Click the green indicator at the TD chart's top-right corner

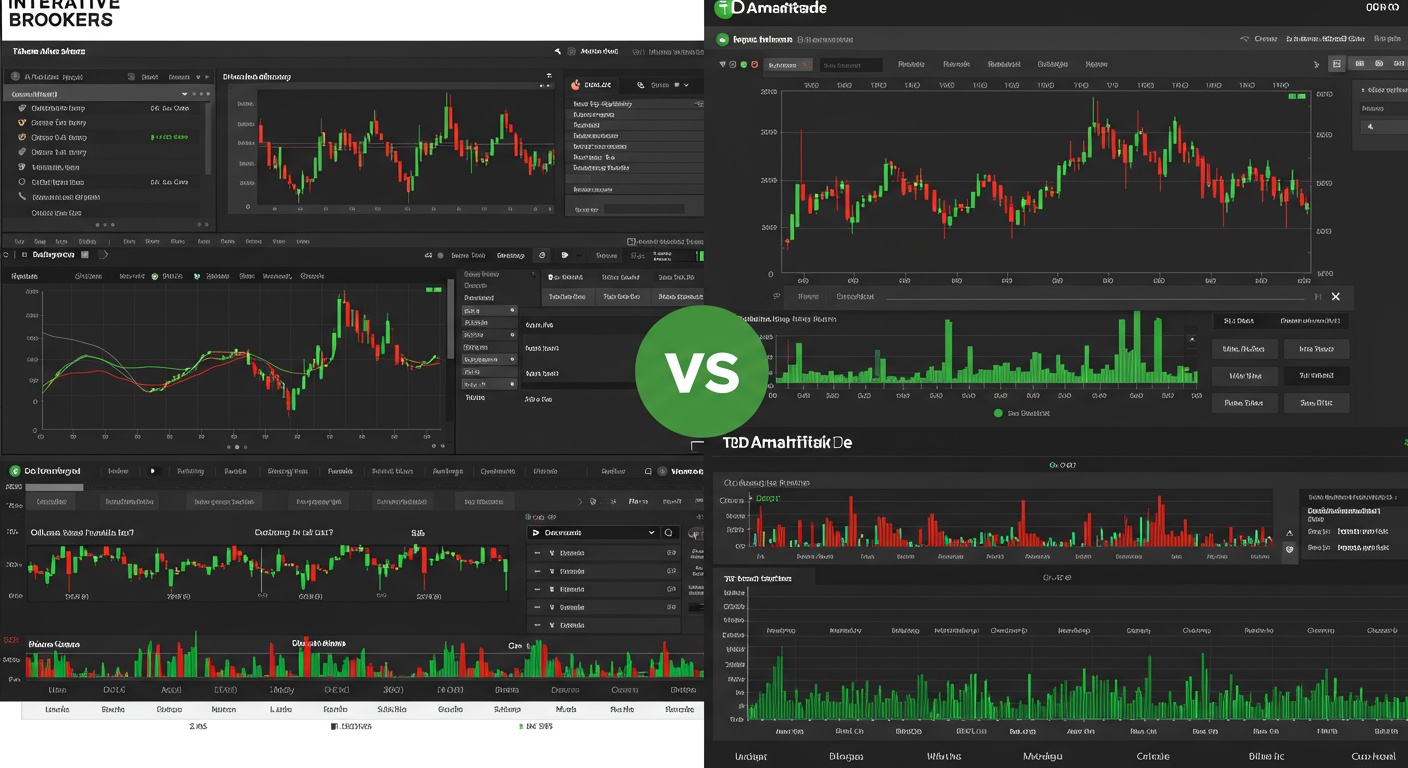click(1297, 97)
